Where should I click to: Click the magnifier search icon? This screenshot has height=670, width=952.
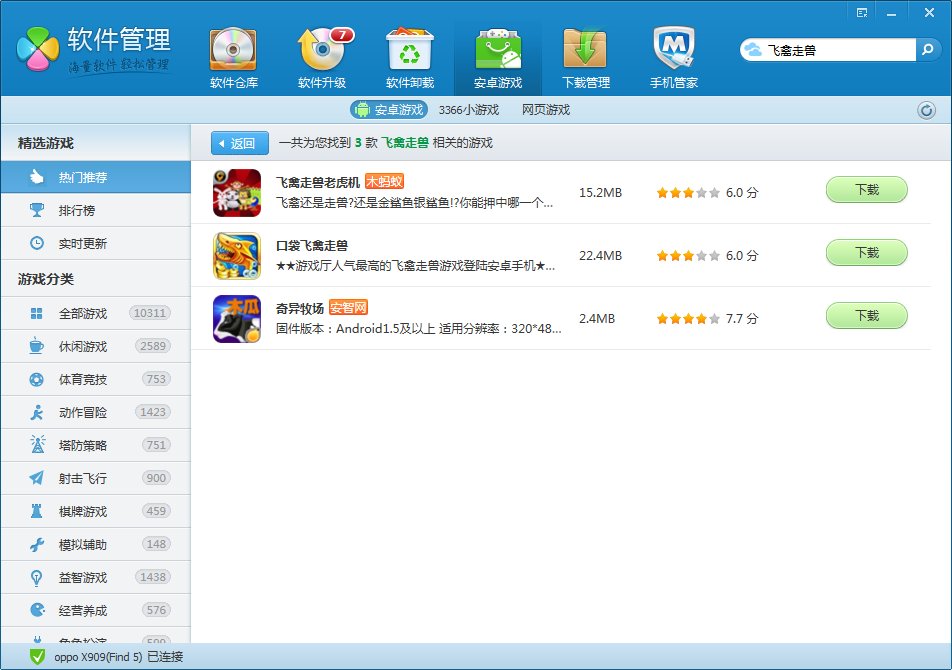pyautogui.click(x=928, y=49)
